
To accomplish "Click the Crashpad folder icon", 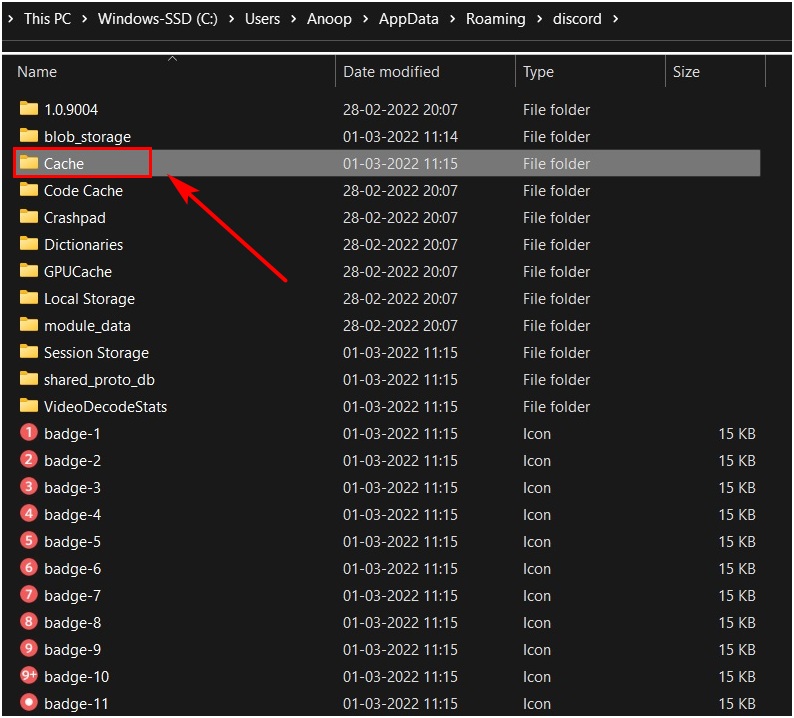I will [29, 216].
